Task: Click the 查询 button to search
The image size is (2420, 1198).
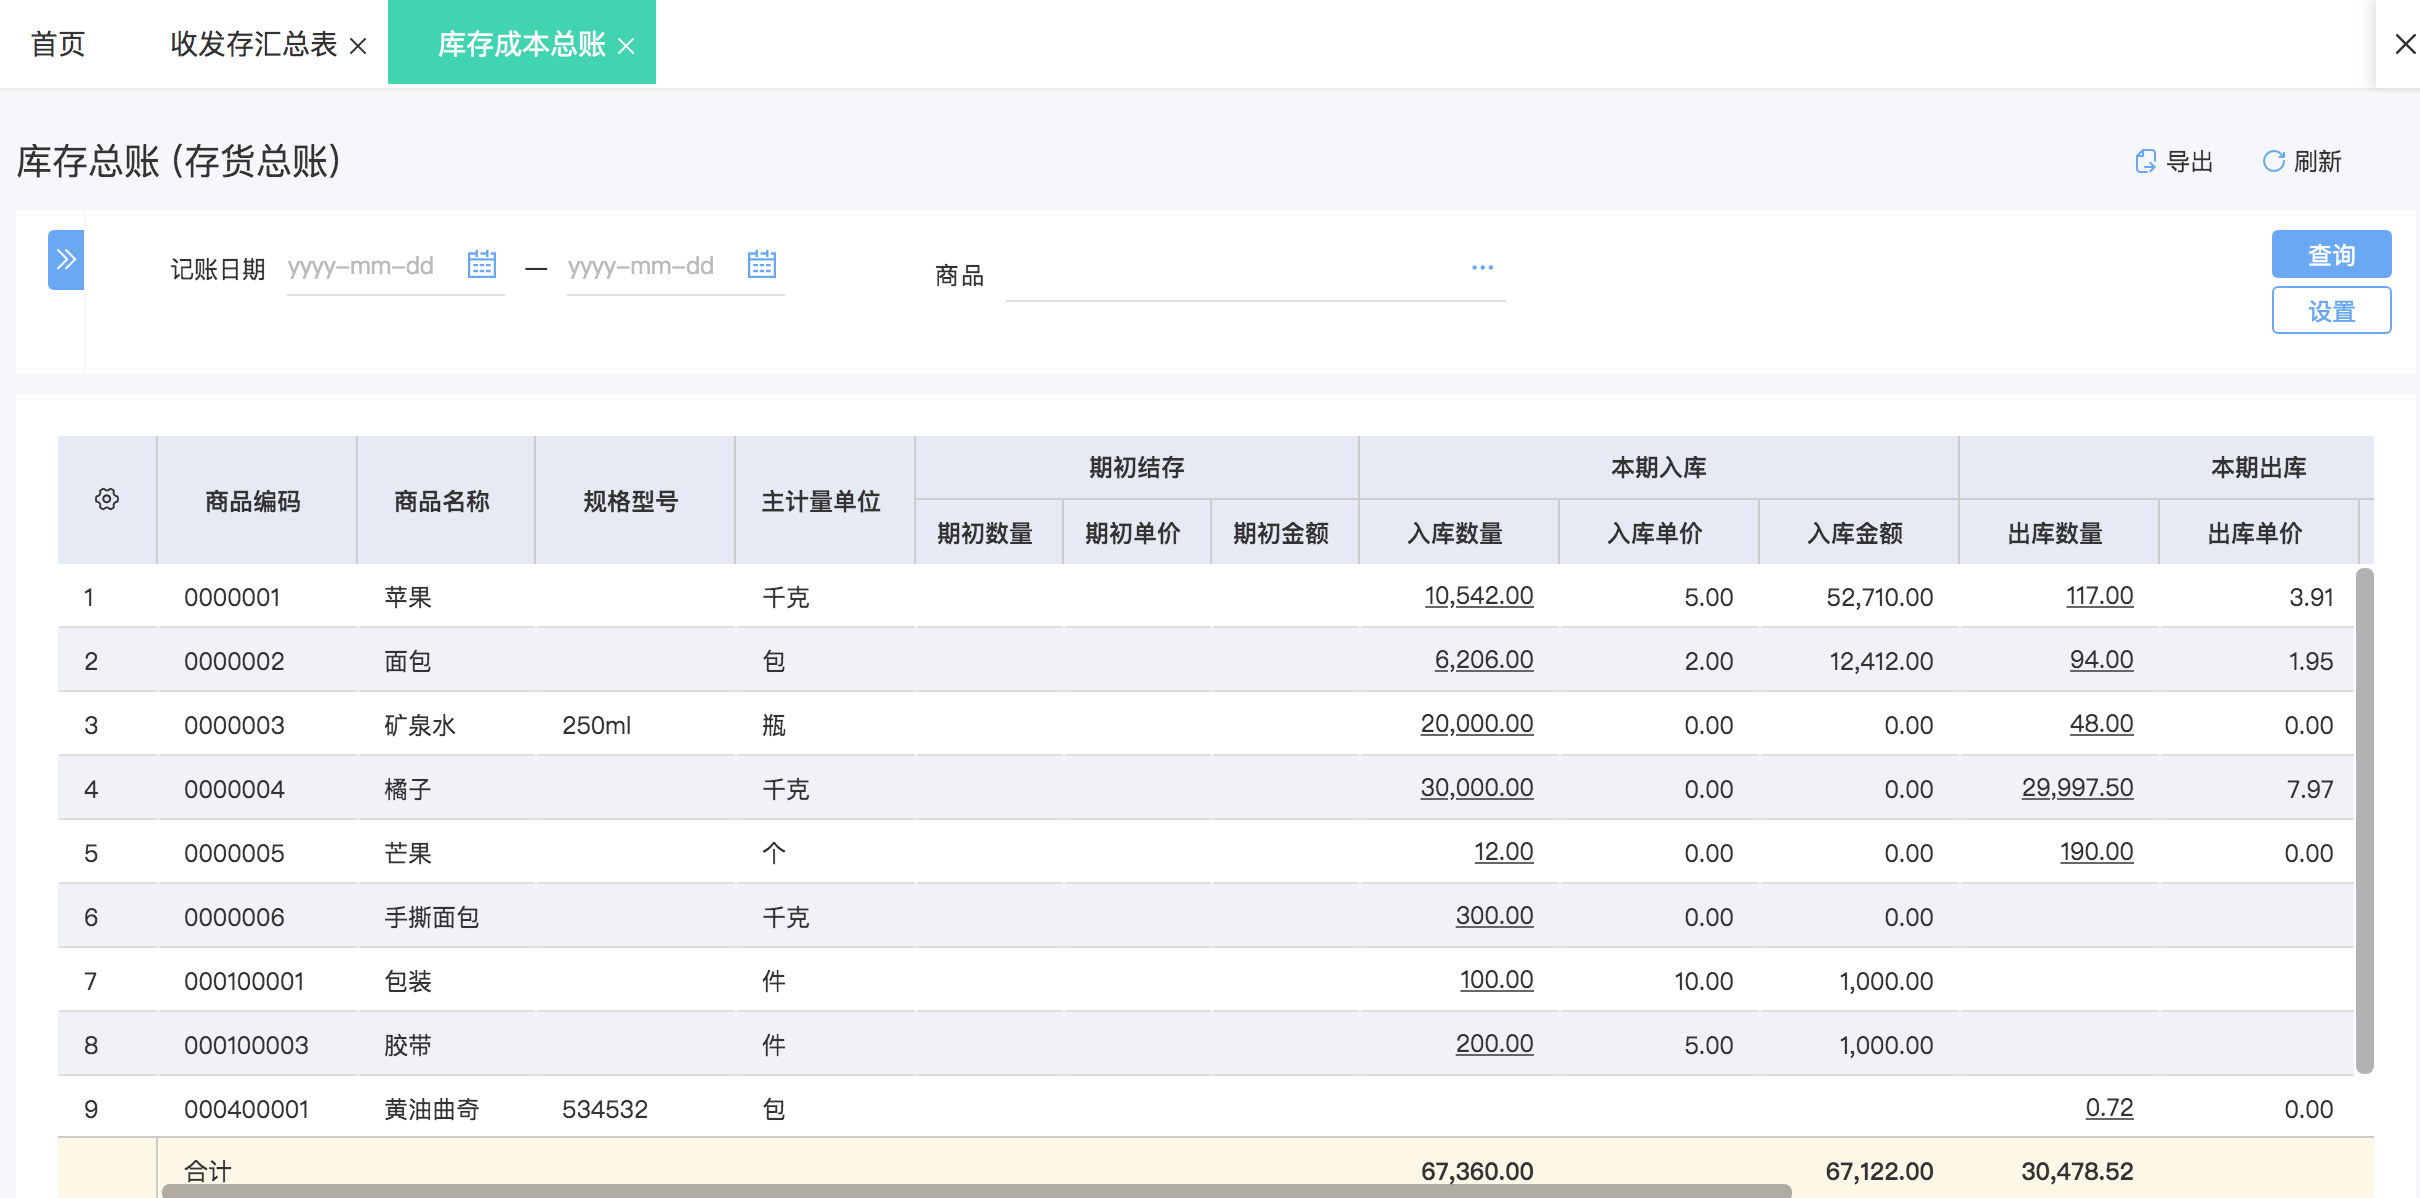Action: click(2330, 255)
